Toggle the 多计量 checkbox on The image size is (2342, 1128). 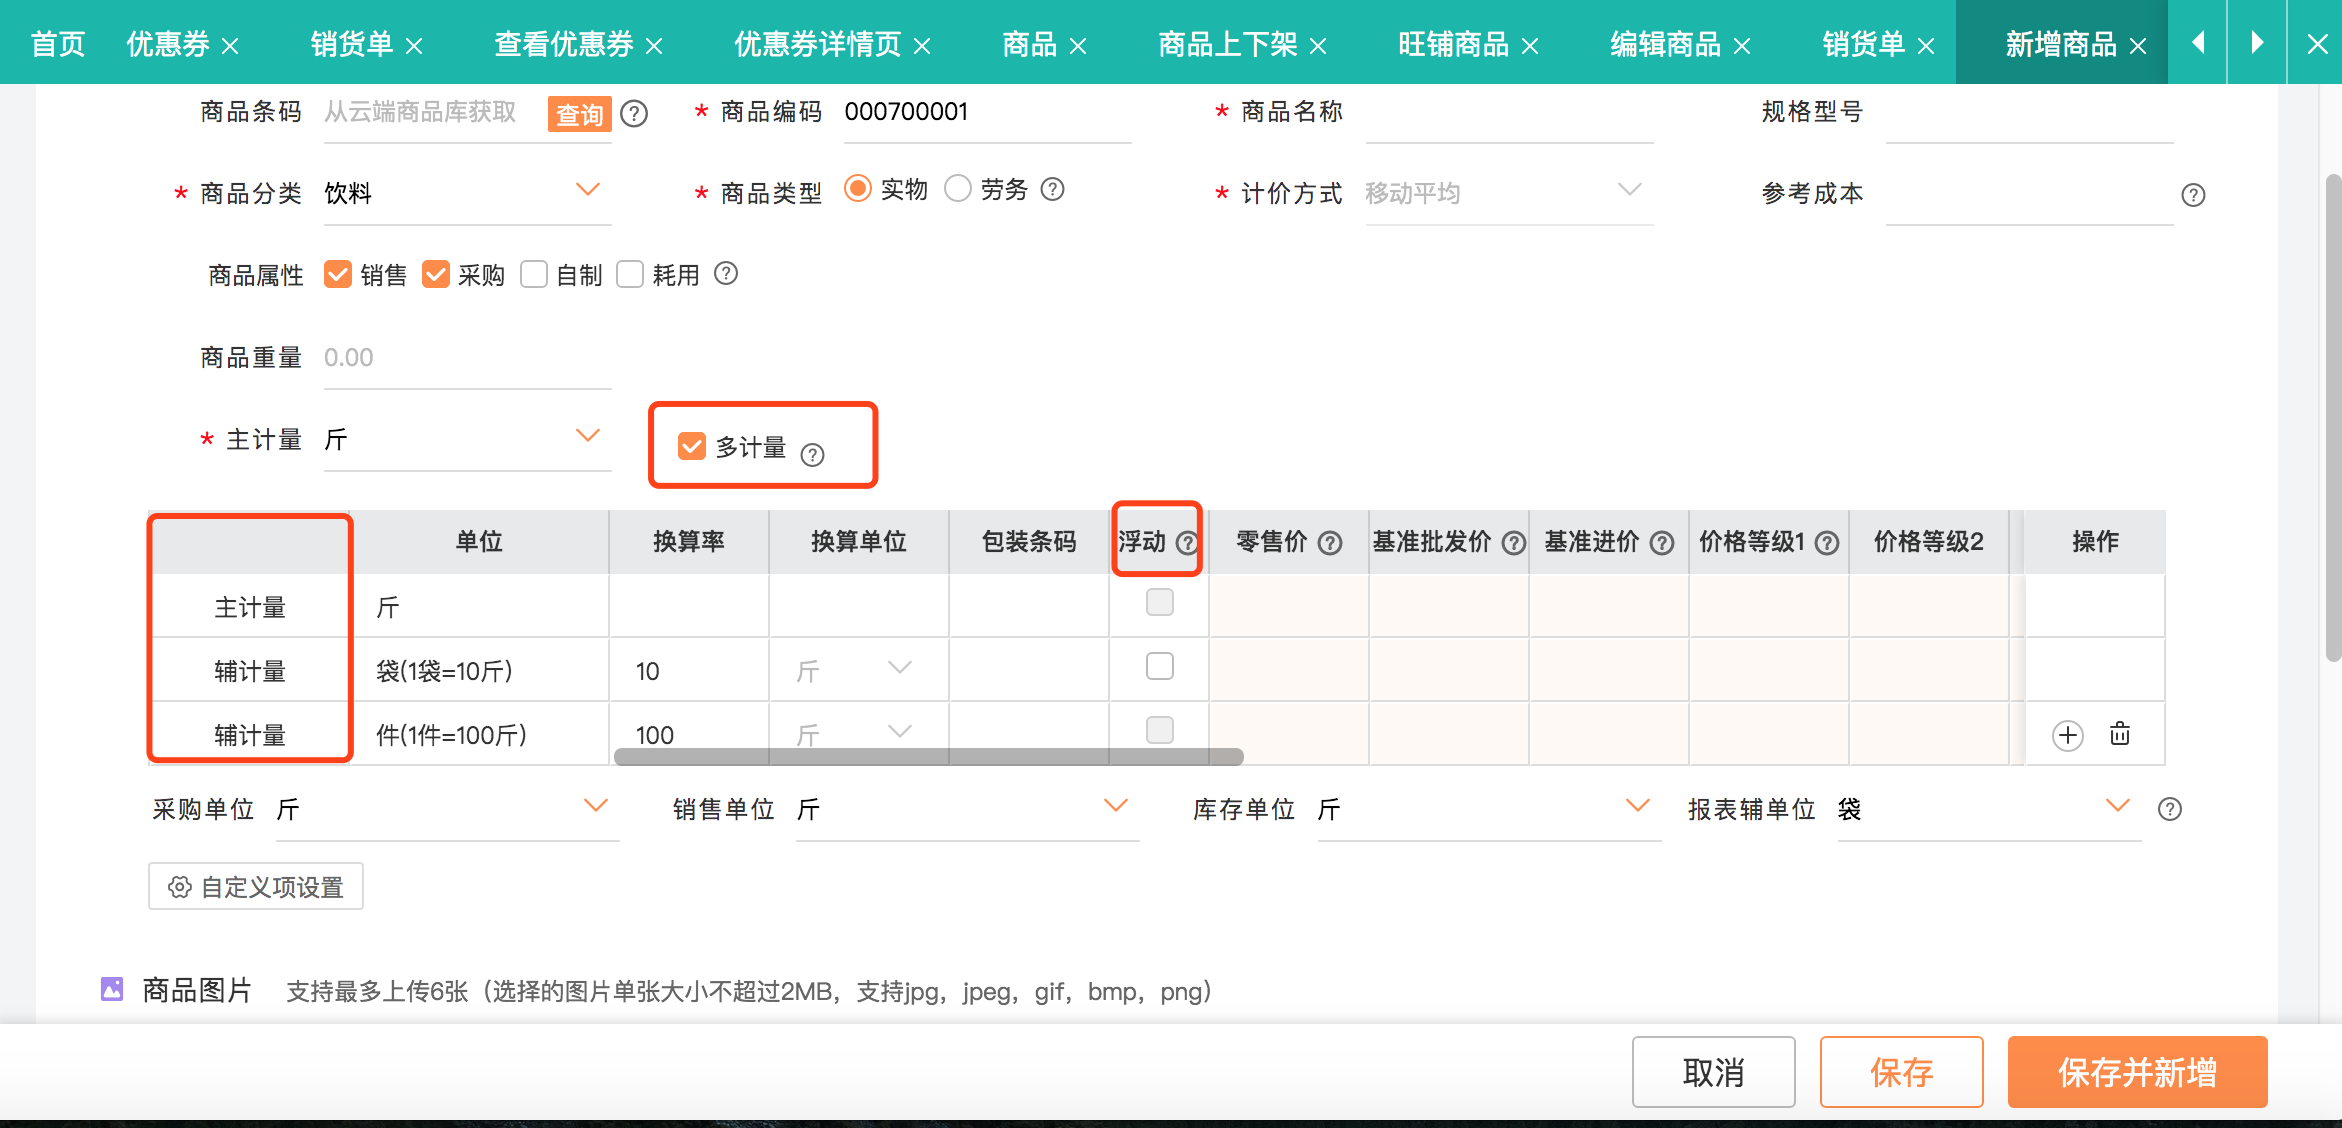click(x=692, y=448)
